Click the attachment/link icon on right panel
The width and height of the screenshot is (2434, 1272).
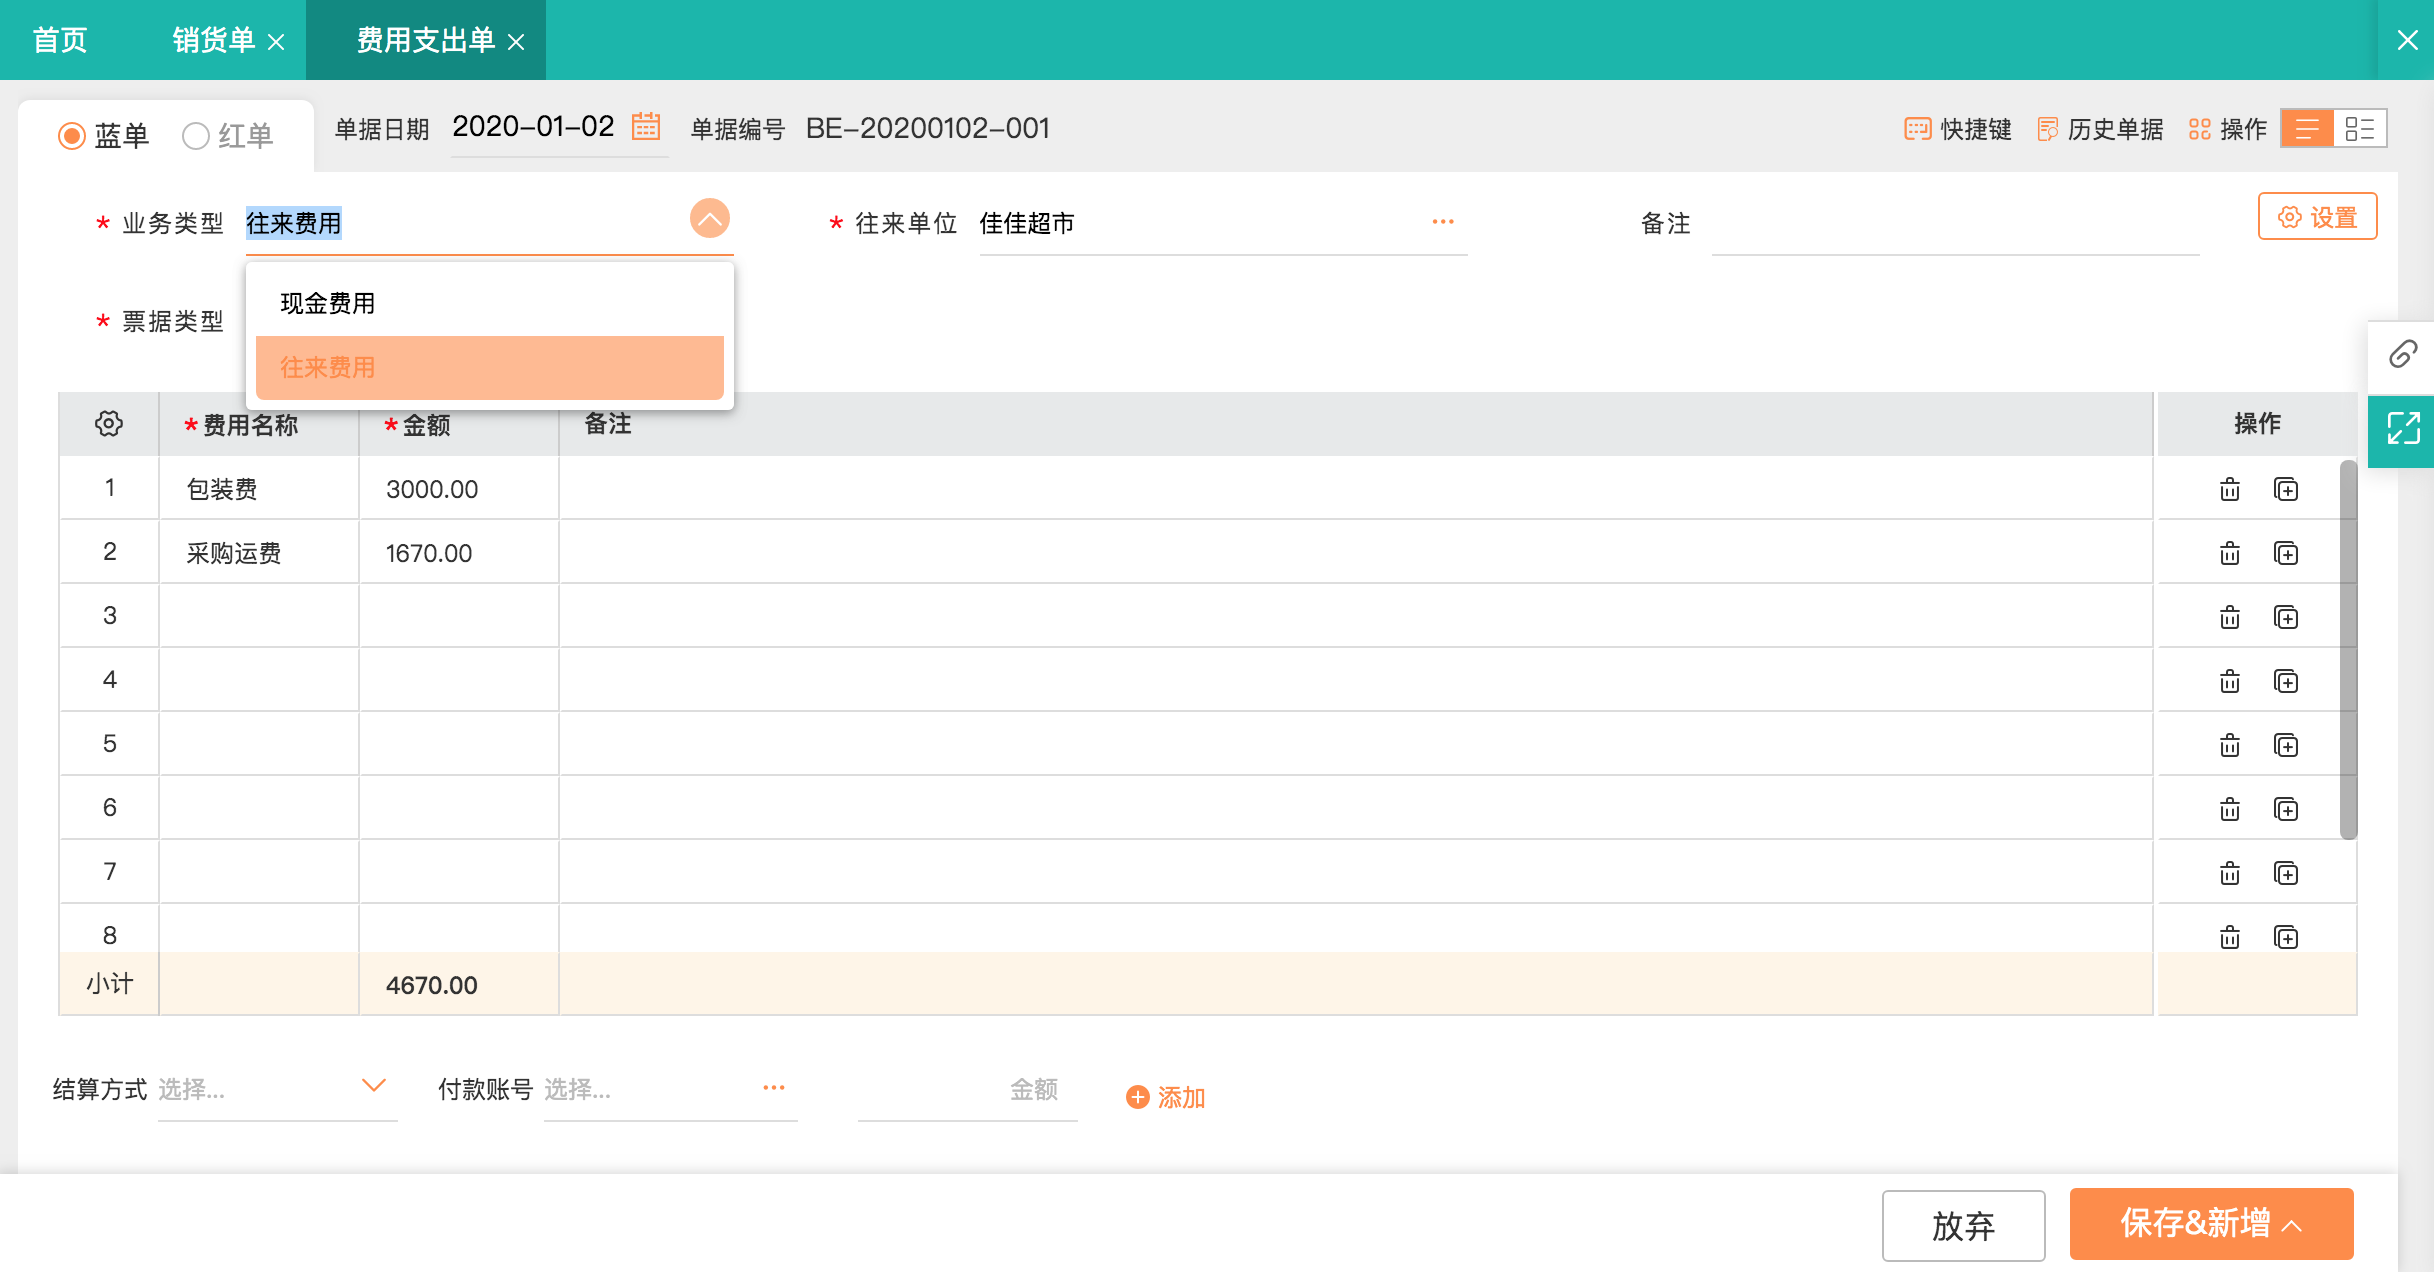pyautogui.click(x=2402, y=353)
